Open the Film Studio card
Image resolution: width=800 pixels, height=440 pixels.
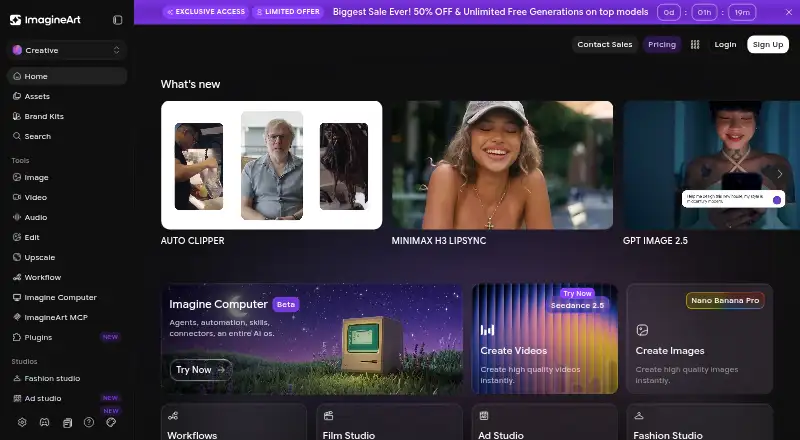389,422
